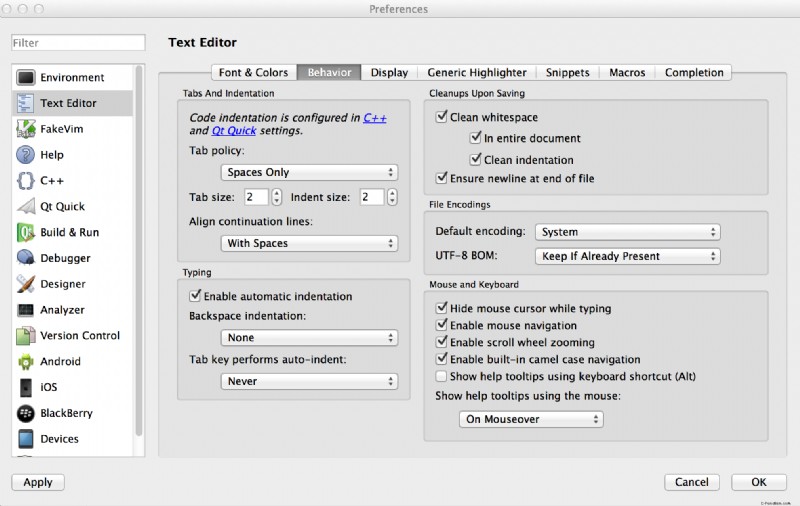Click the Filter search field

coord(78,43)
